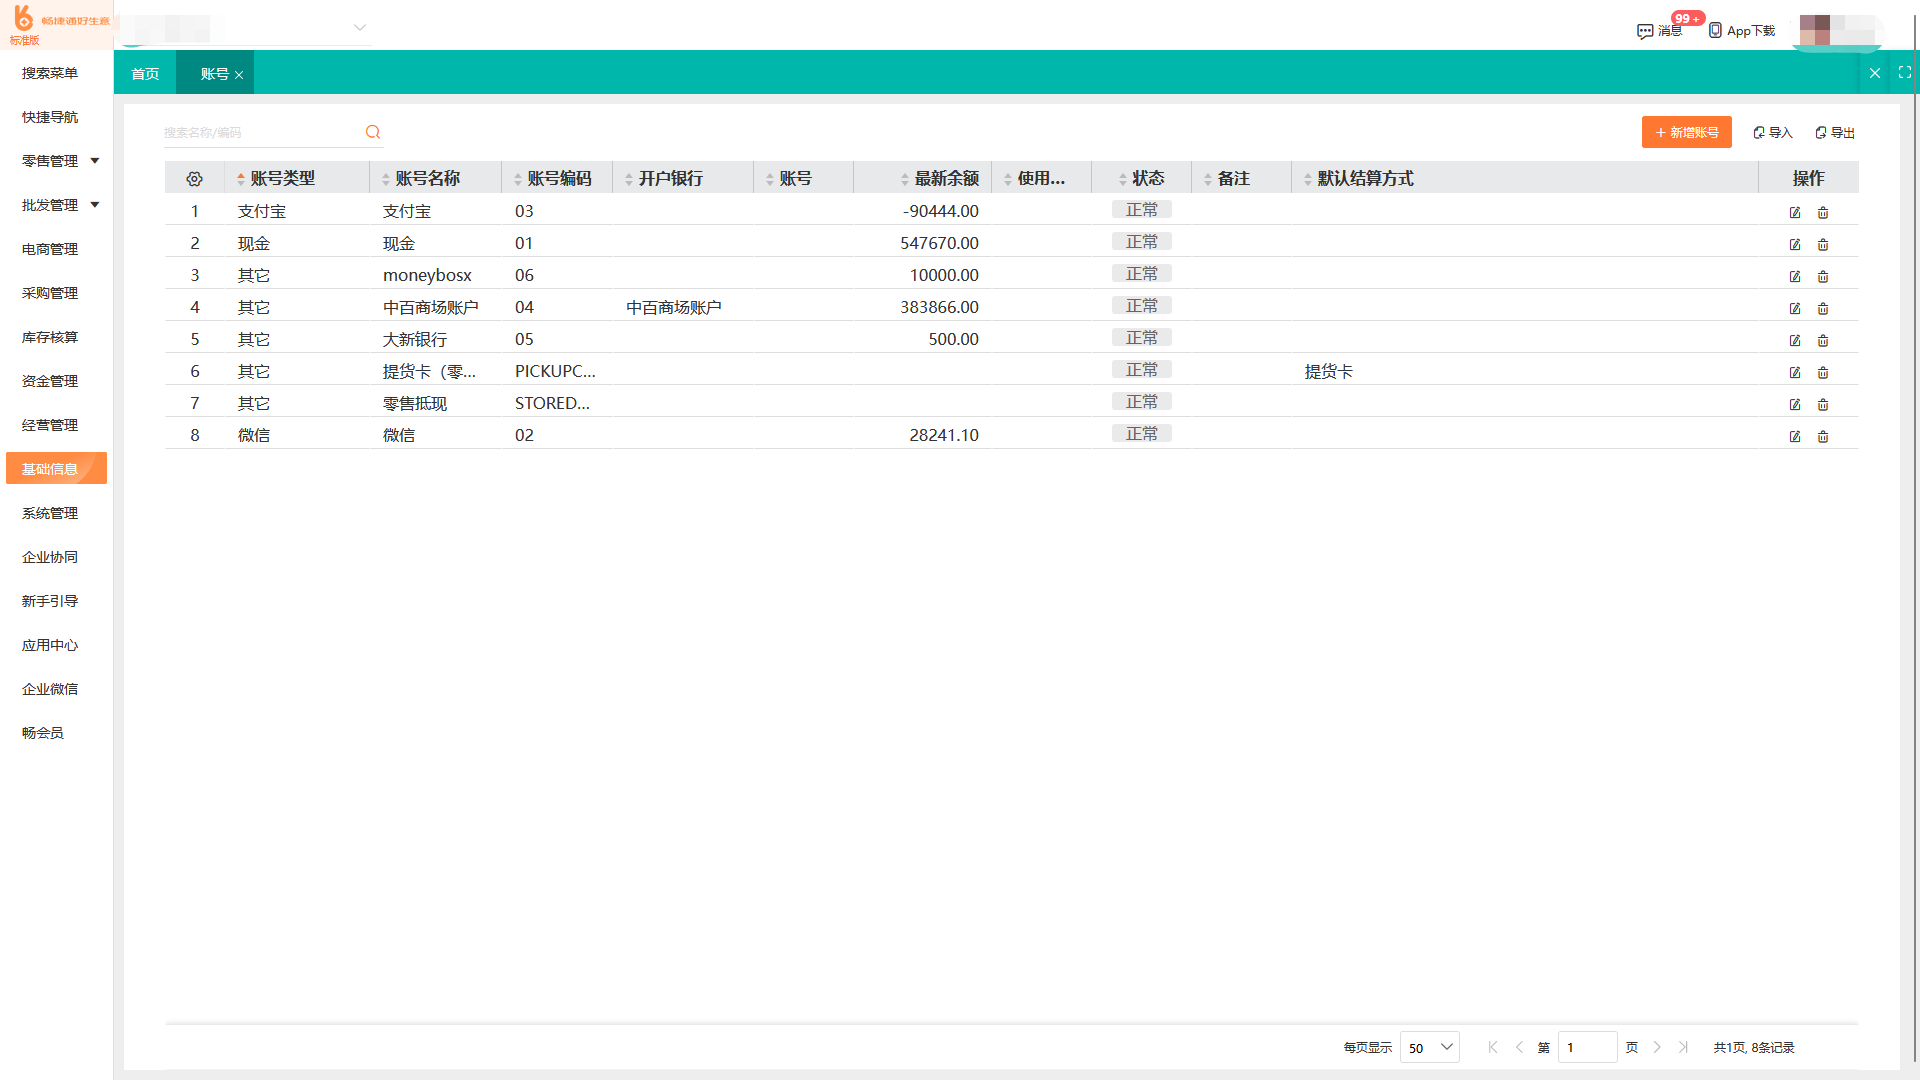This screenshot has height=1080, width=1920.
Task: Toggle the 采购管理 menu item
Action: click(53, 293)
